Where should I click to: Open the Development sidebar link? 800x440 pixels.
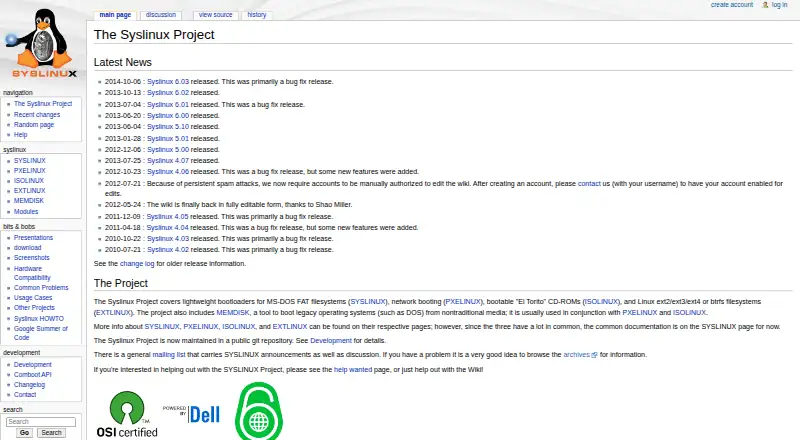33,364
